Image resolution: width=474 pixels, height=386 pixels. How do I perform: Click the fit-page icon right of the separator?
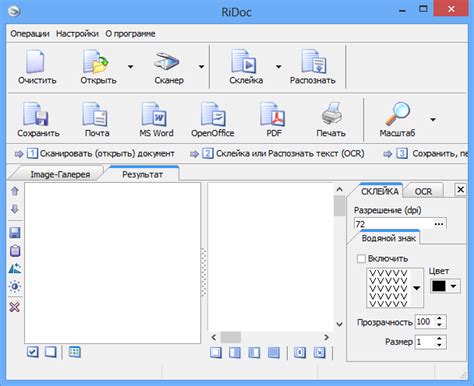[300, 352]
